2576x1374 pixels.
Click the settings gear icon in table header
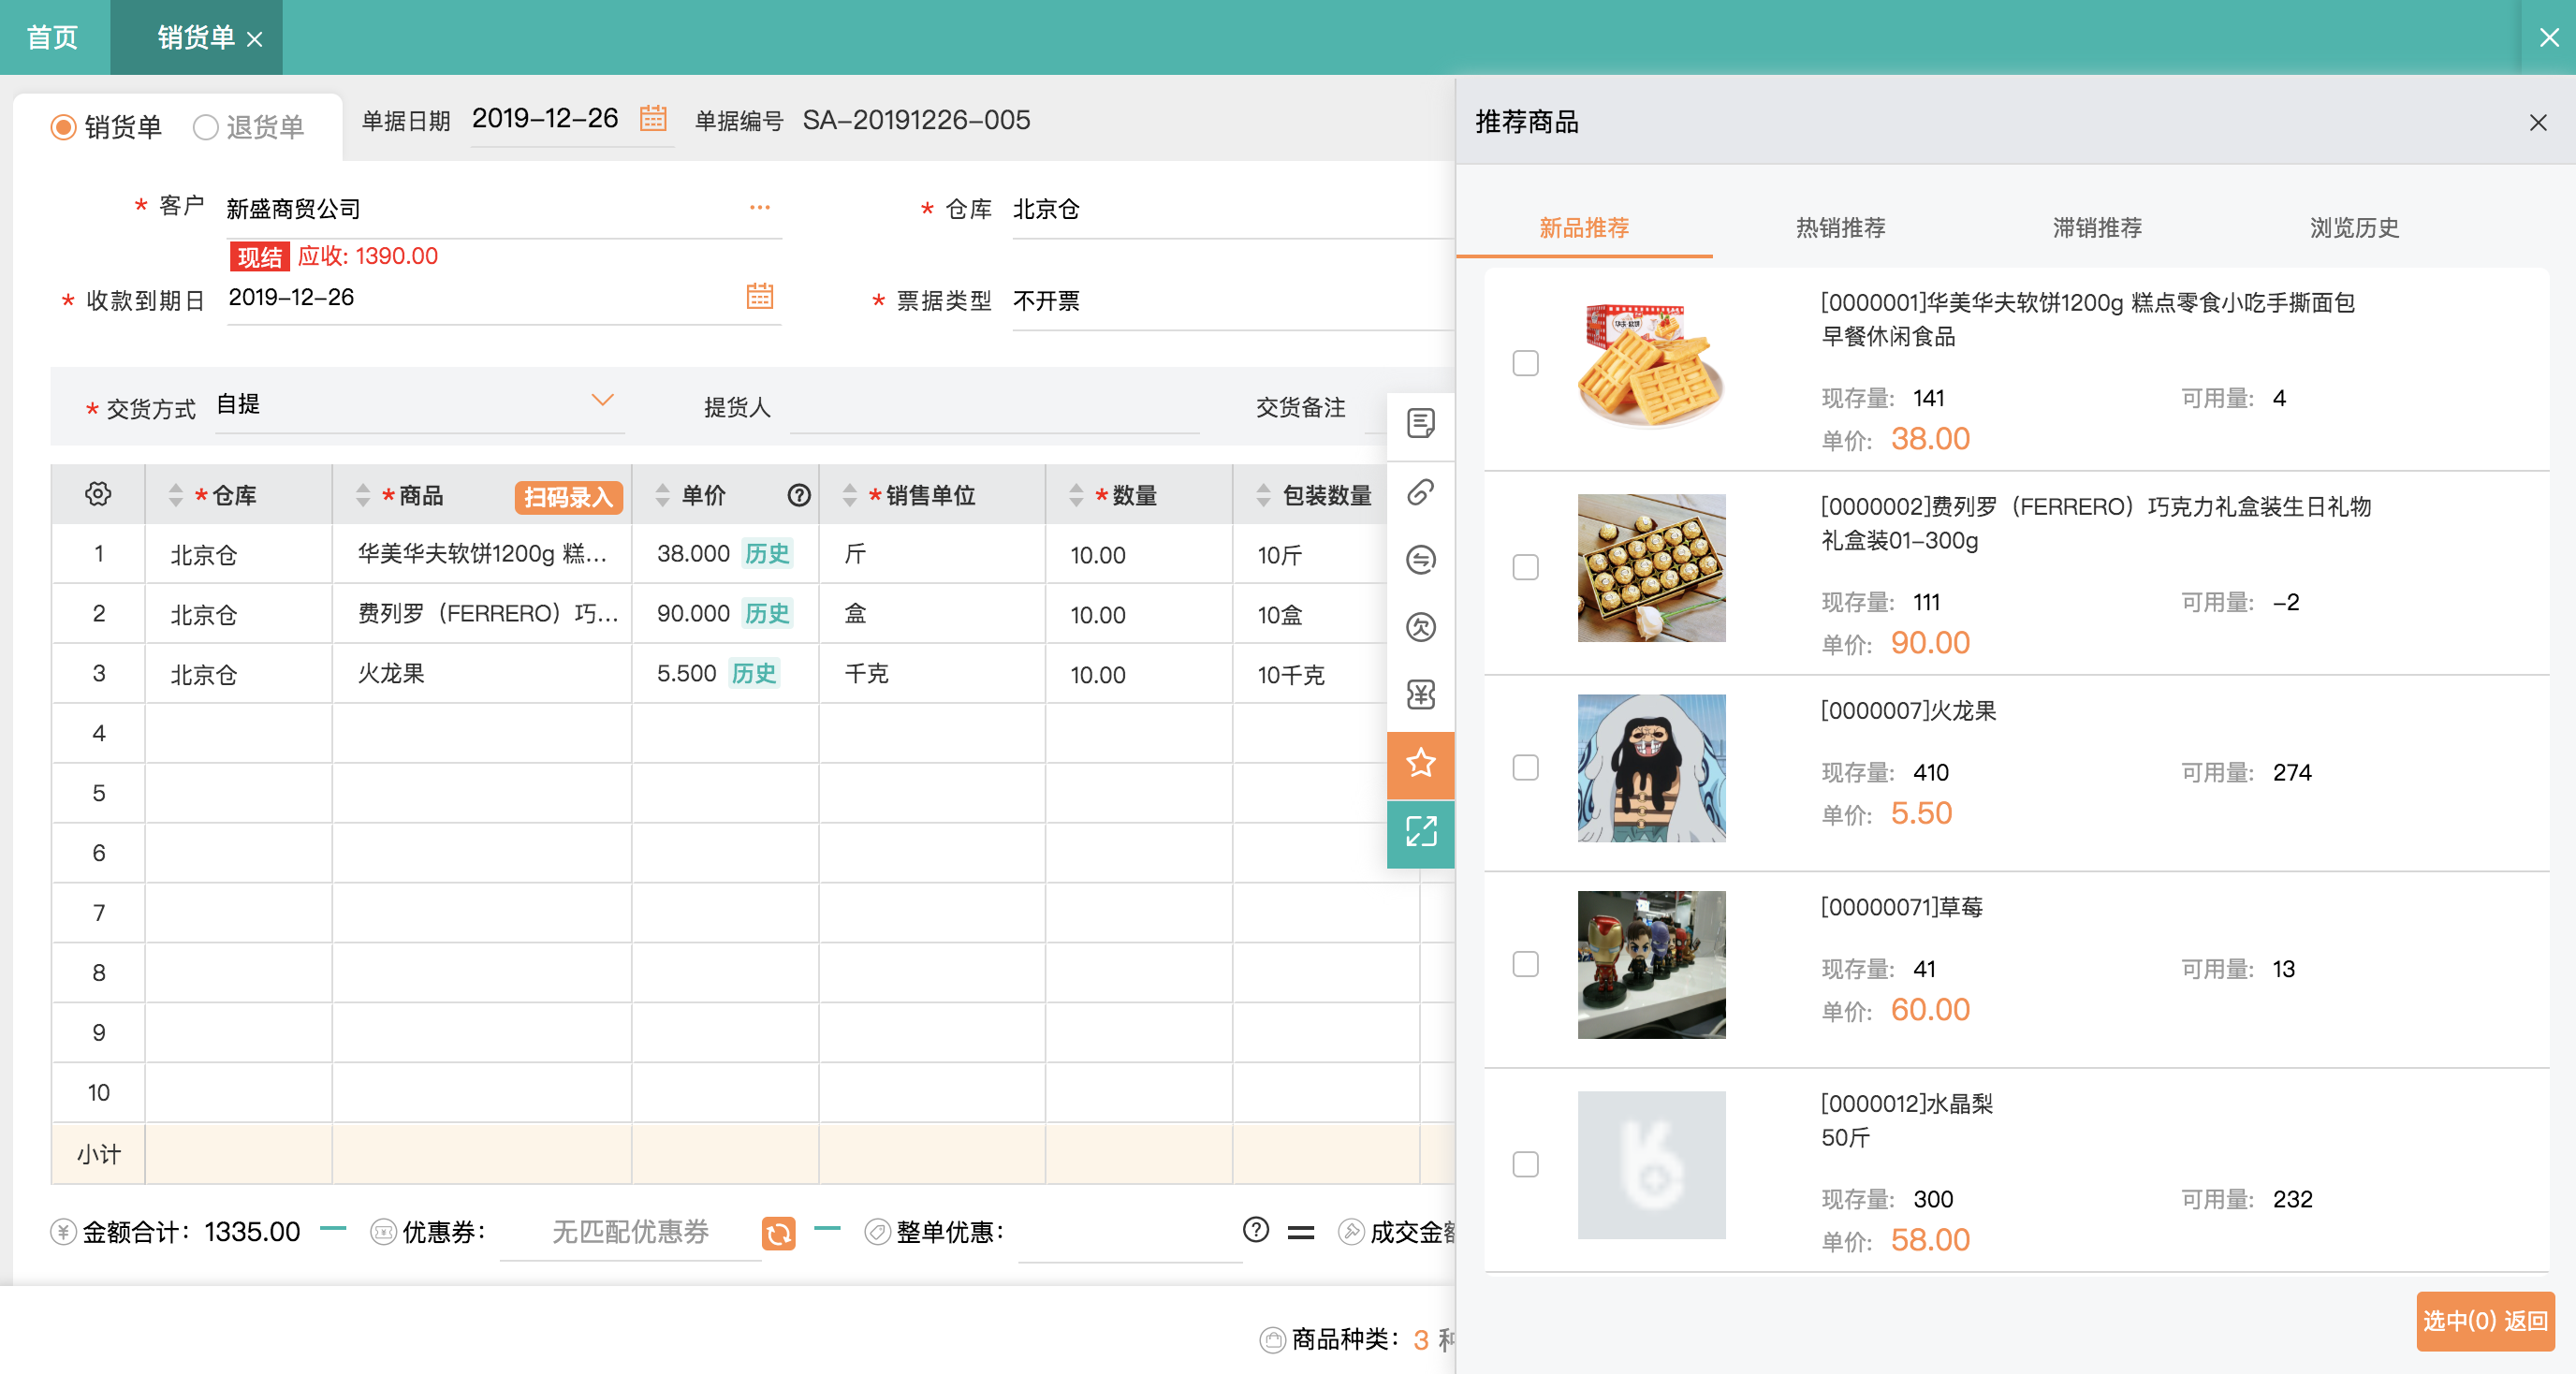(97, 495)
